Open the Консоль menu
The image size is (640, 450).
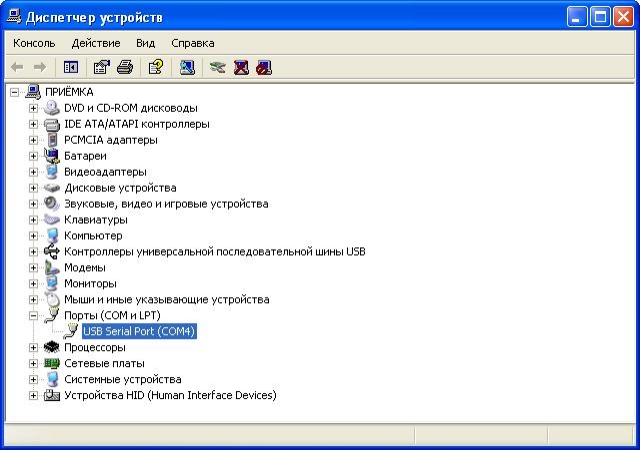coord(34,43)
